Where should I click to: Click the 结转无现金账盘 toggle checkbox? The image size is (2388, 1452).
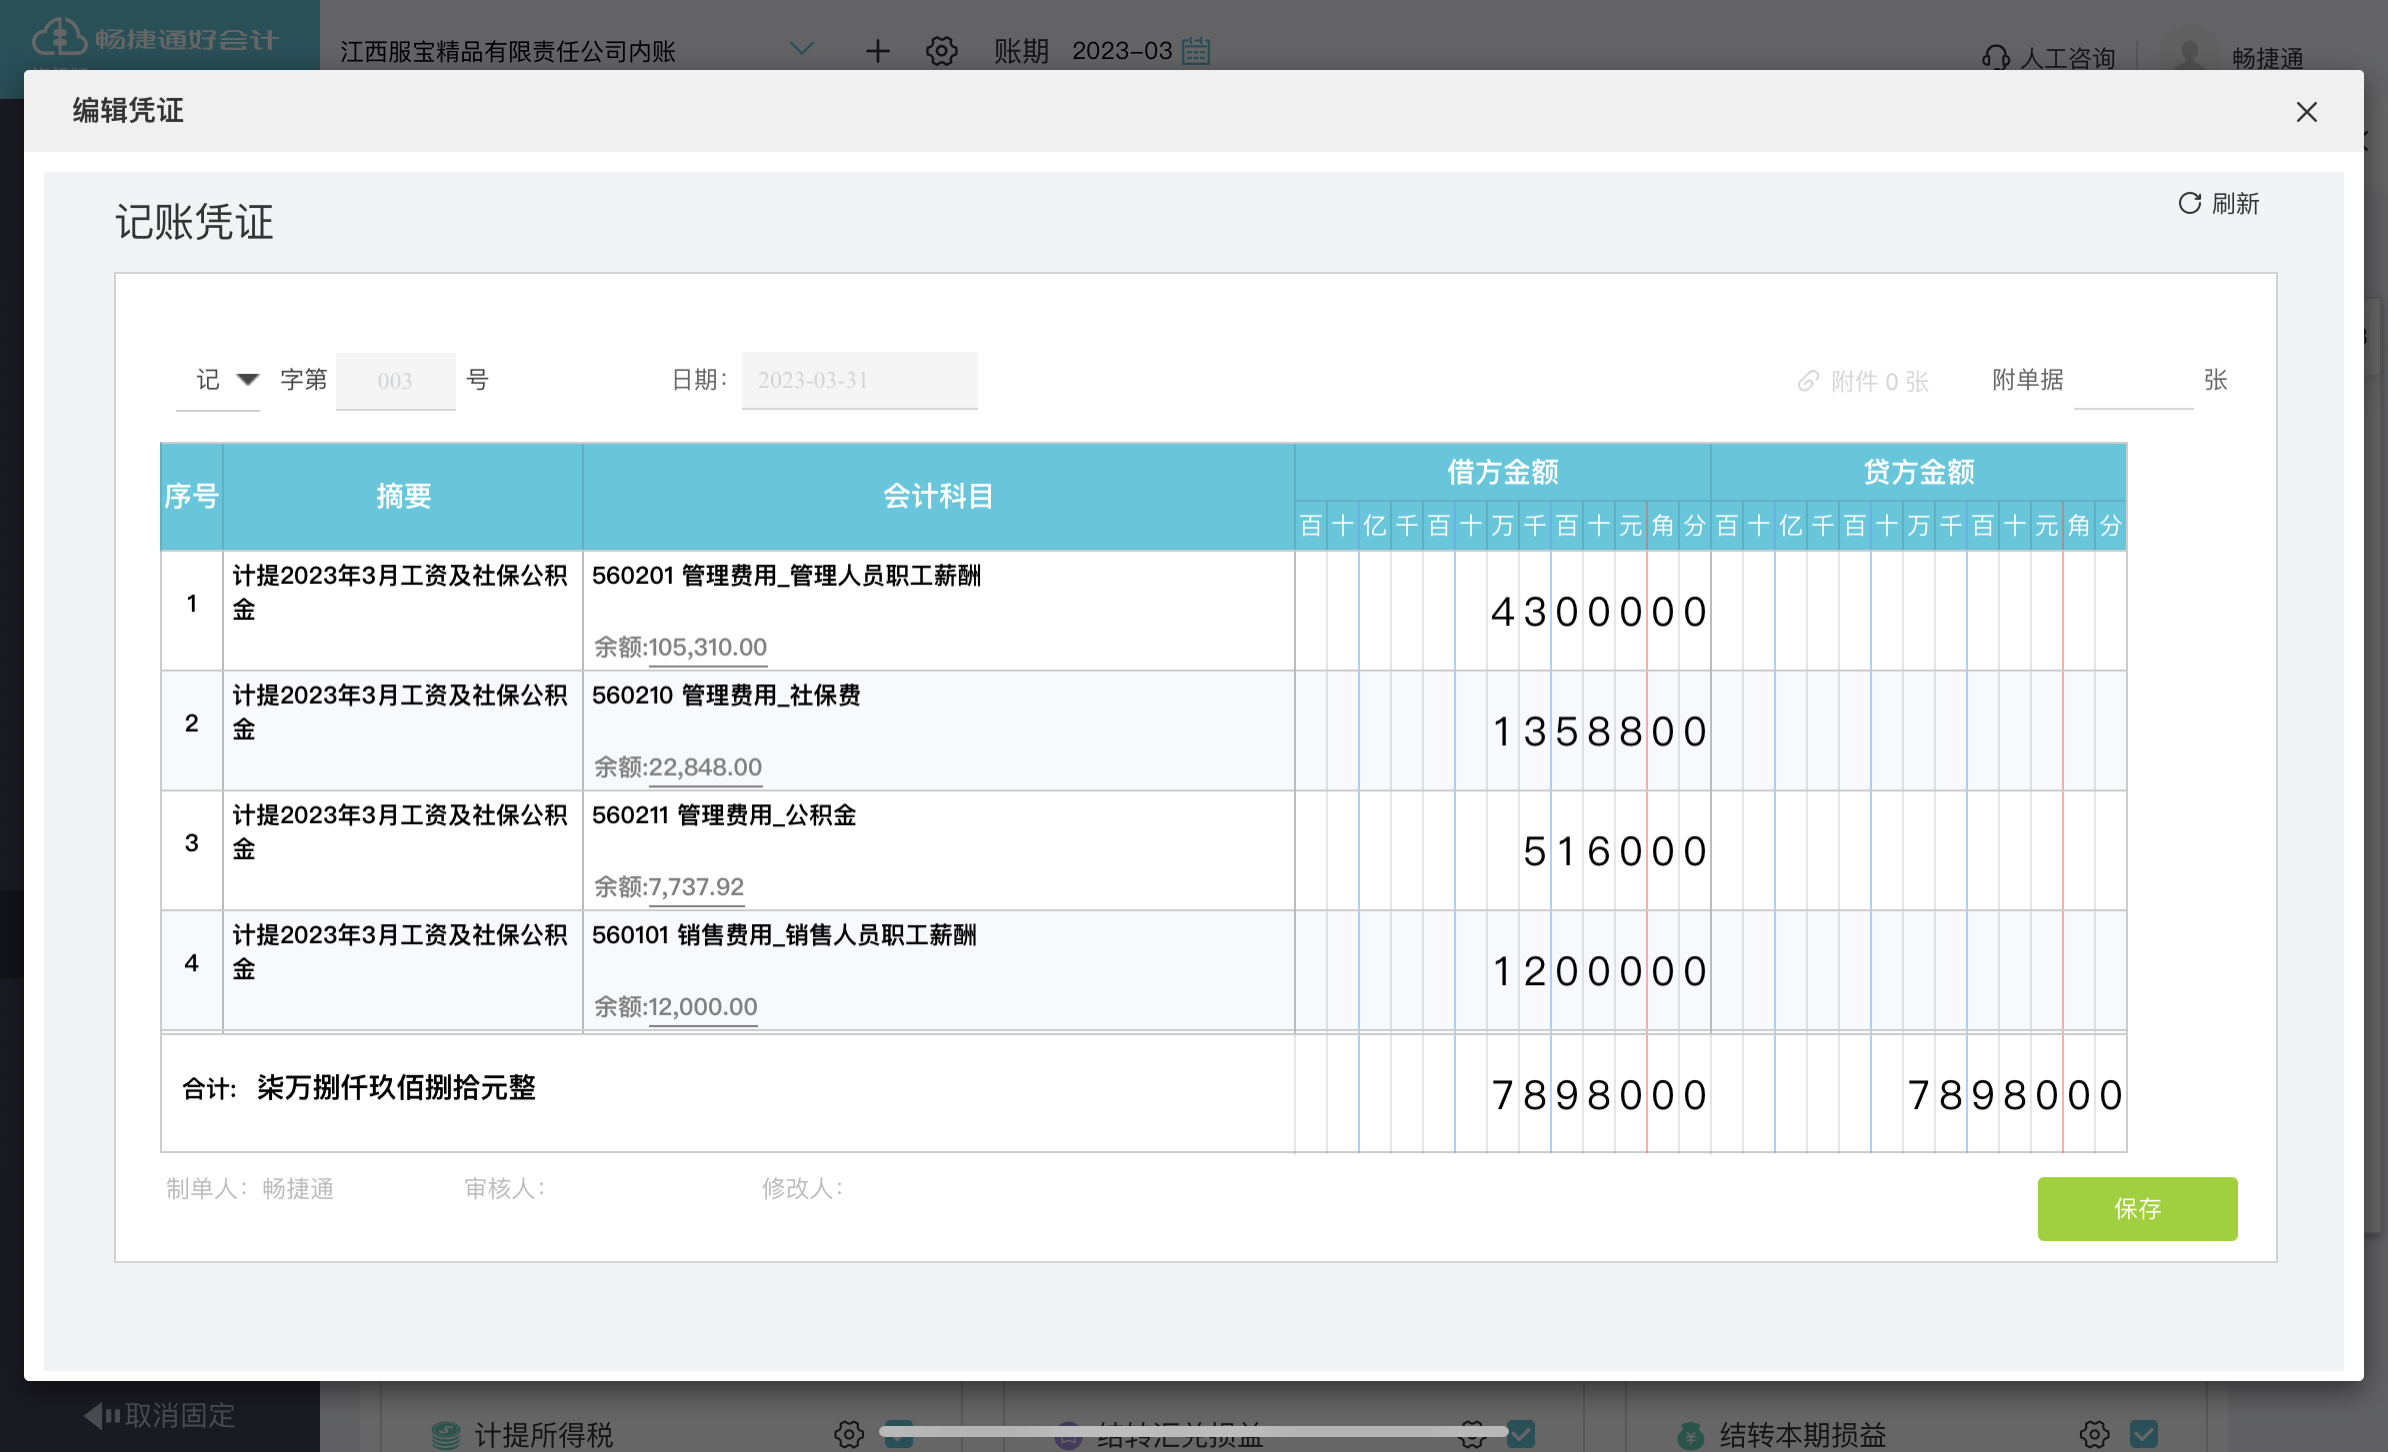[1544, 1432]
